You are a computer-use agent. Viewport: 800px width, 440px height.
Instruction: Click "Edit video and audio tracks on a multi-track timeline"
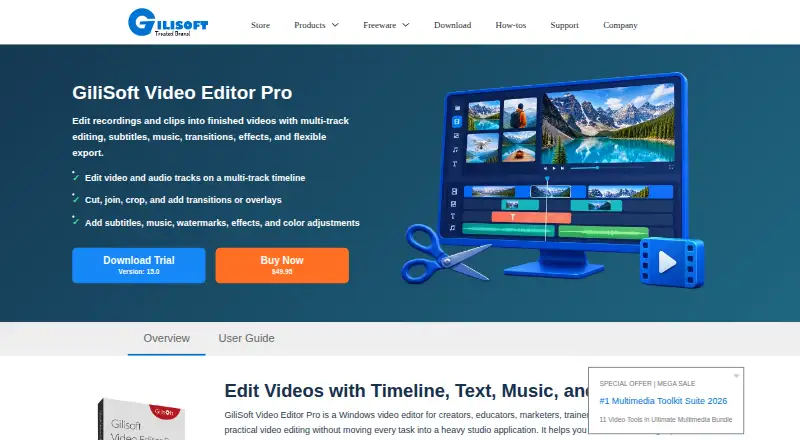click(195, 178)
